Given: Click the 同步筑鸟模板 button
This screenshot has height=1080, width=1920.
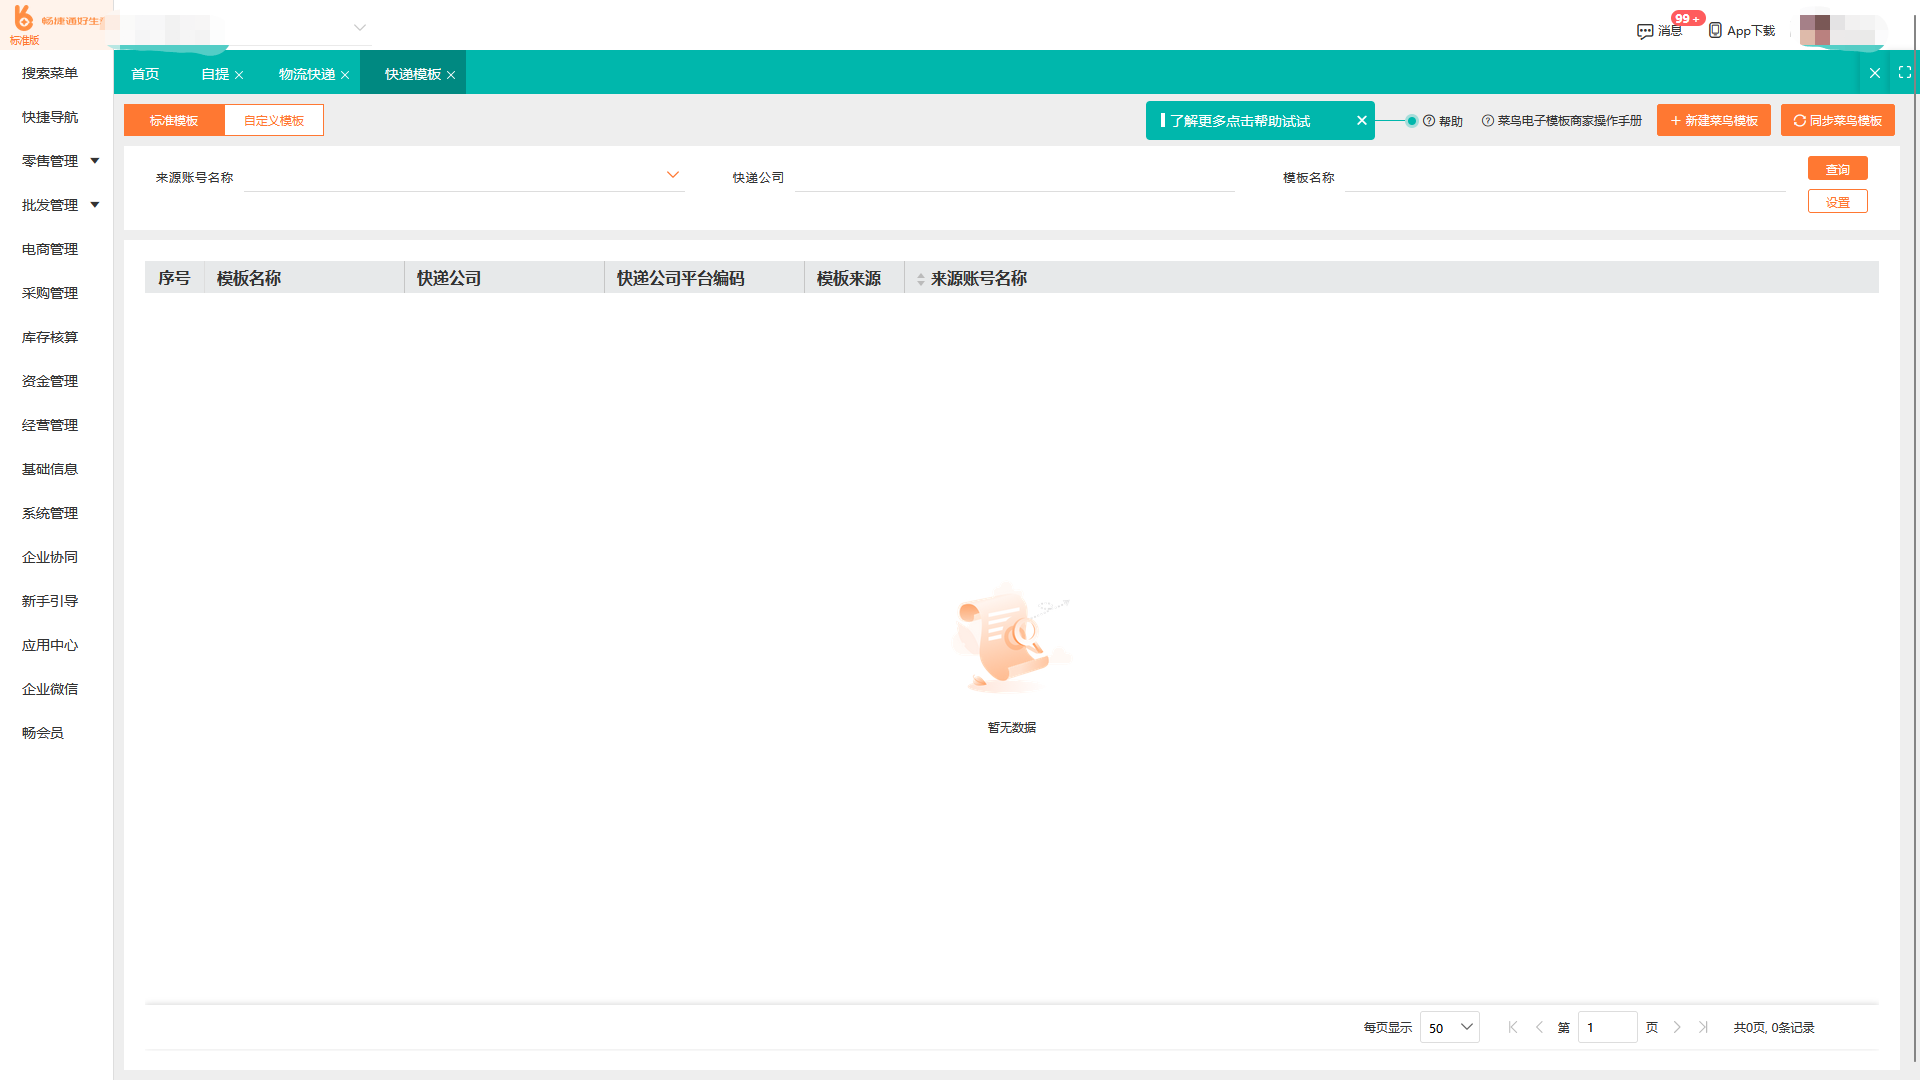Looking at the screenshot, I should click(x=1837, y=121).
